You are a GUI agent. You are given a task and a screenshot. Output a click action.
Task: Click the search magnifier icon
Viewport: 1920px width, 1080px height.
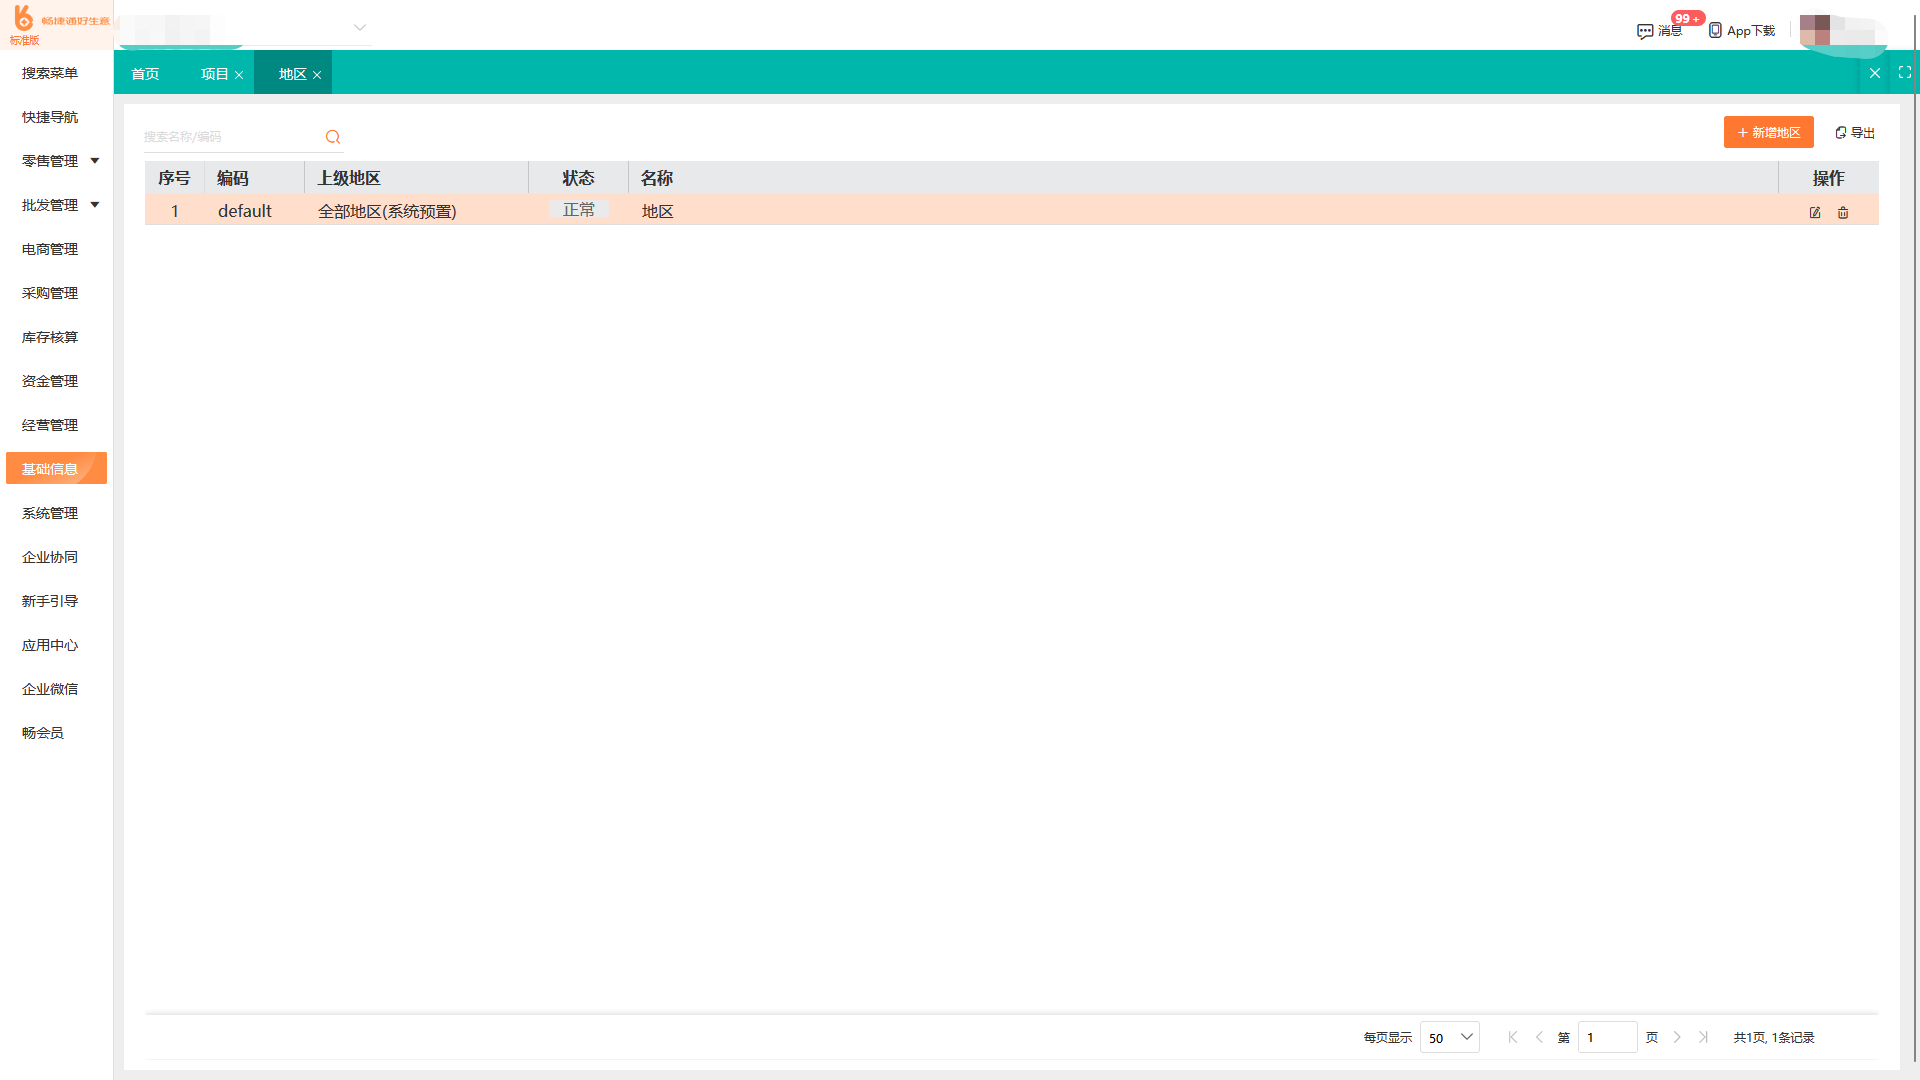coord(332,136)
